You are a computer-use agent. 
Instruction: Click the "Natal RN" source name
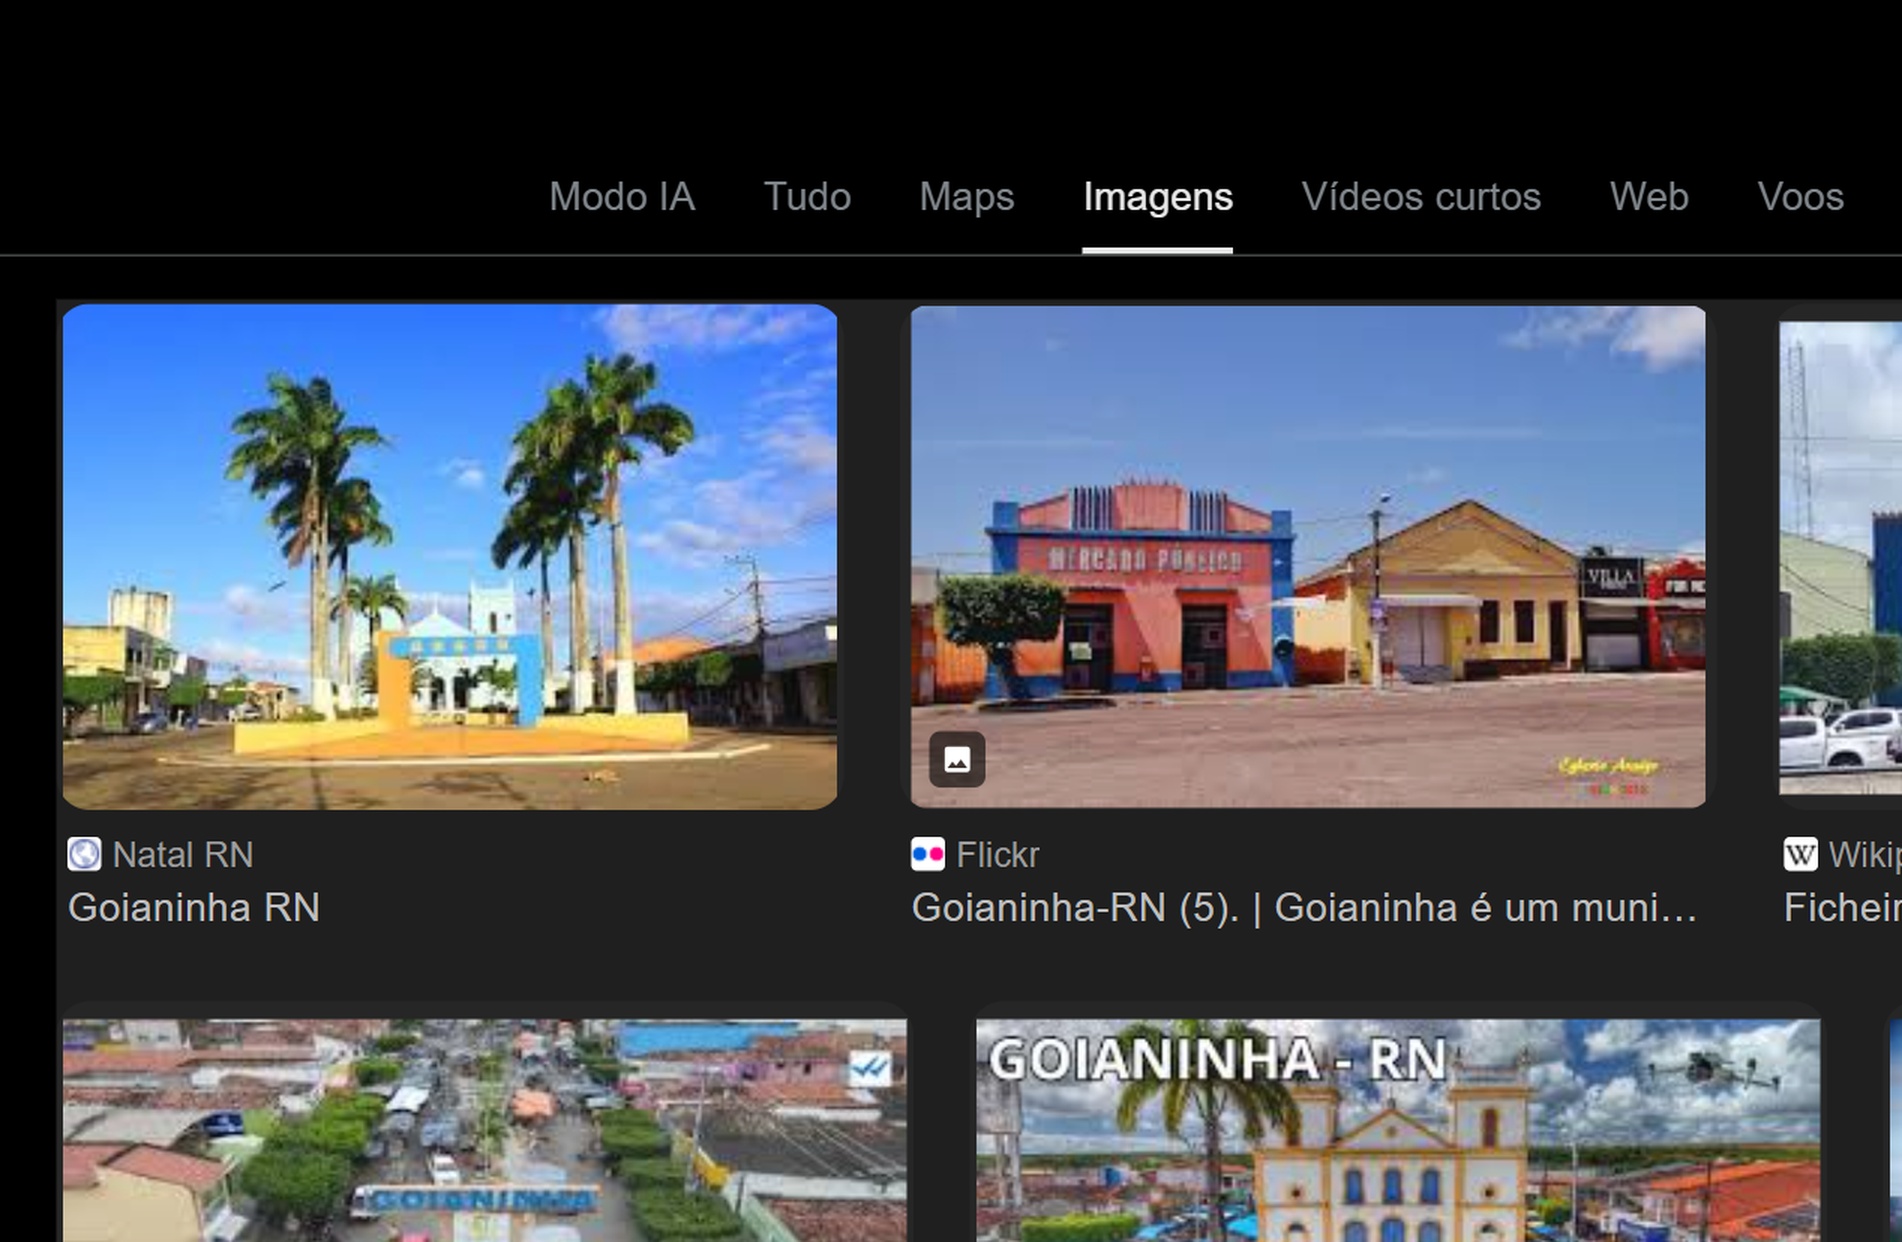182,855
